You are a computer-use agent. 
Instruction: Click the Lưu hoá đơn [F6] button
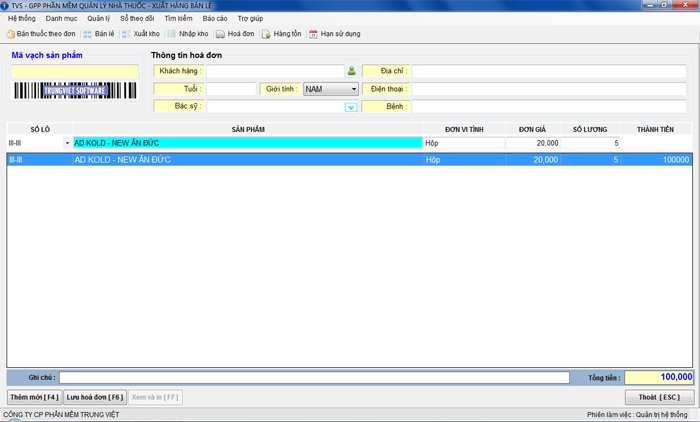(x=95, y=397)
